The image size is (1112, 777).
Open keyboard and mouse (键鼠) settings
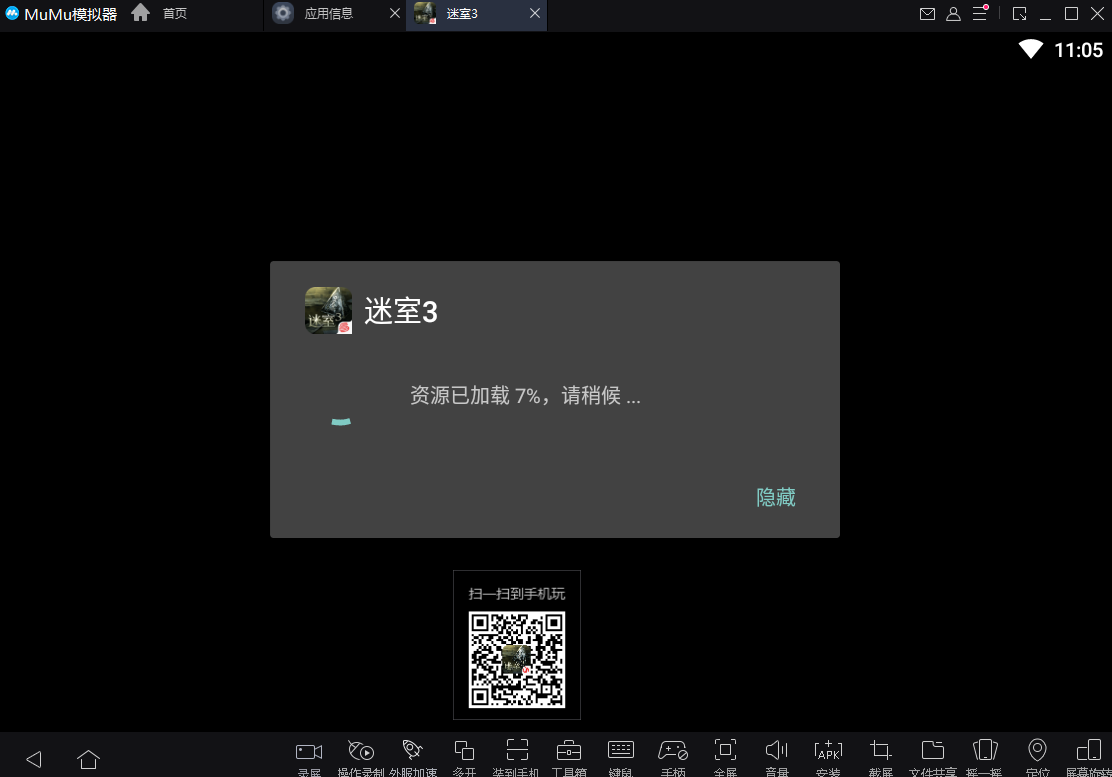pyautogui.click(x=621, y=756)
